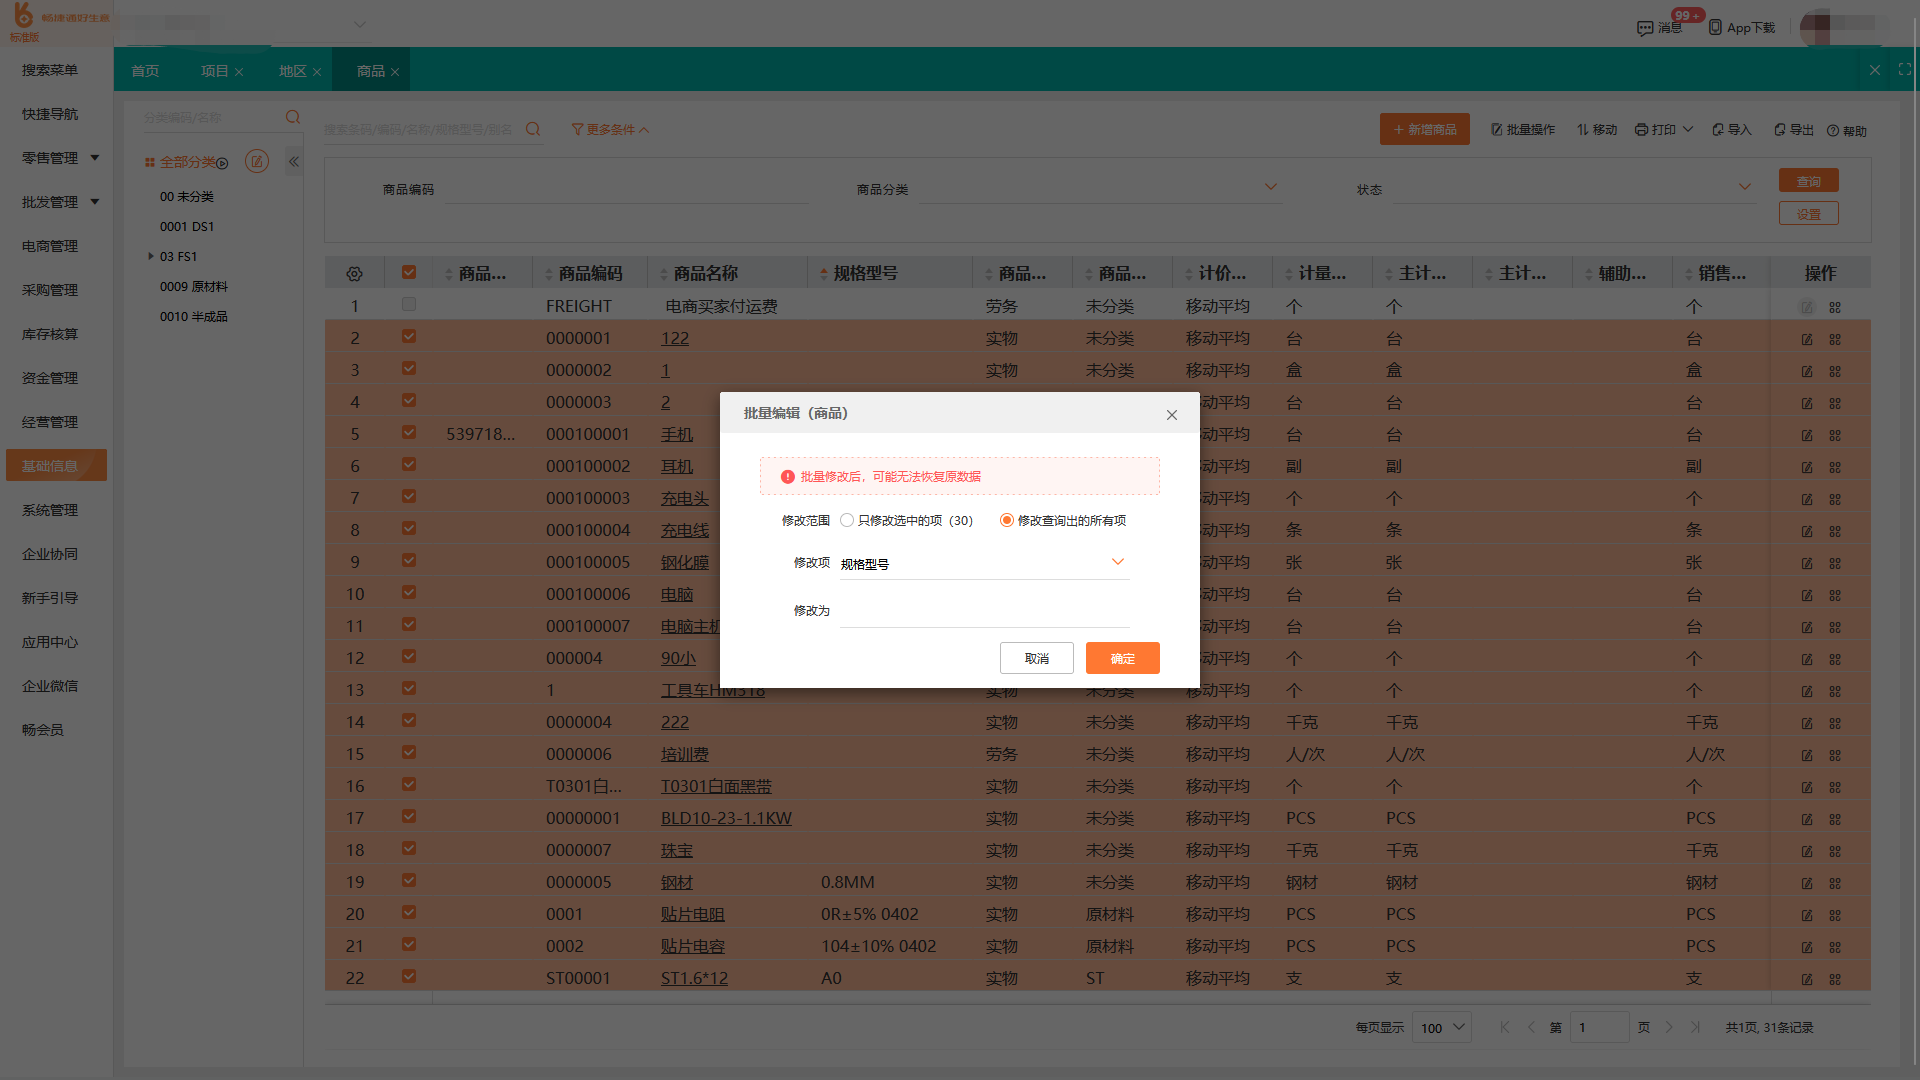Click the 更多条件 expander
This screenshot has width=1920, height=1080.
click(x=612, y=128)
